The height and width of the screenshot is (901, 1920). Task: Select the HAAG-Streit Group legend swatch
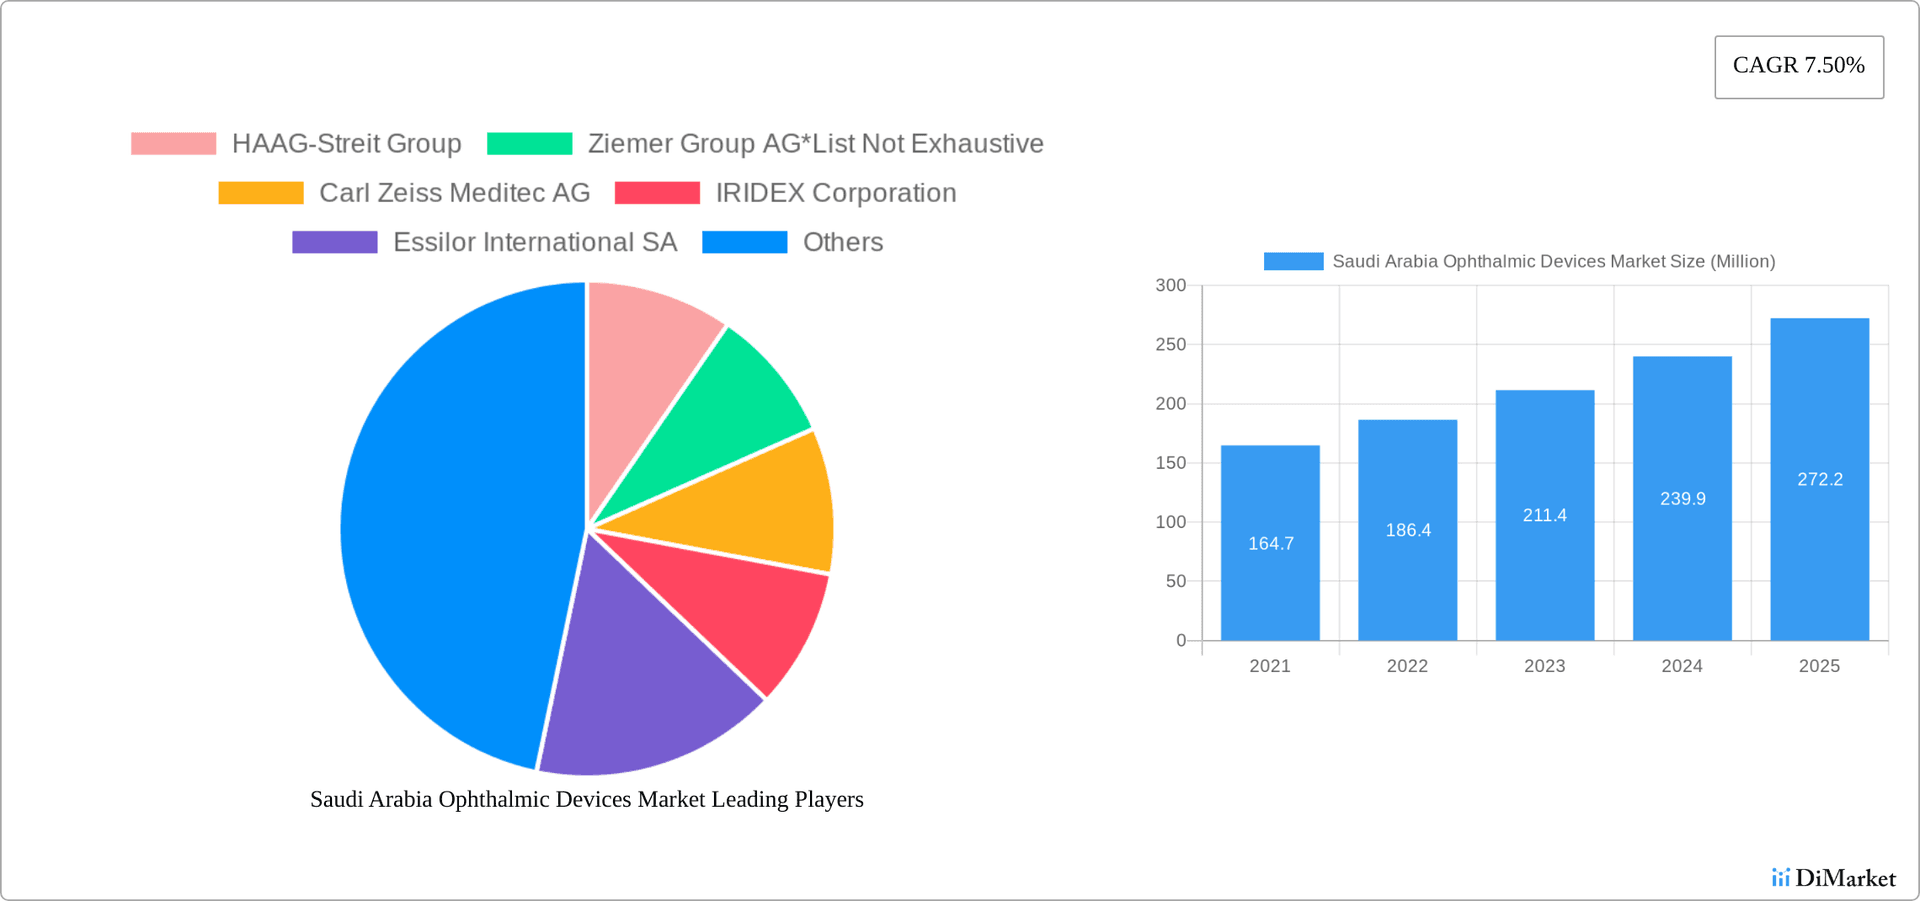tap(172, 143)
